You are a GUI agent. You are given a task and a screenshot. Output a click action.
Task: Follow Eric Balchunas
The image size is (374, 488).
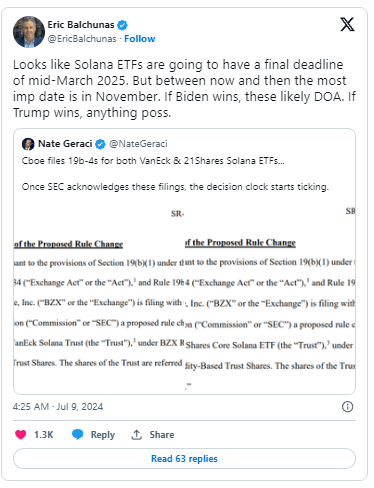pos(140,39)
